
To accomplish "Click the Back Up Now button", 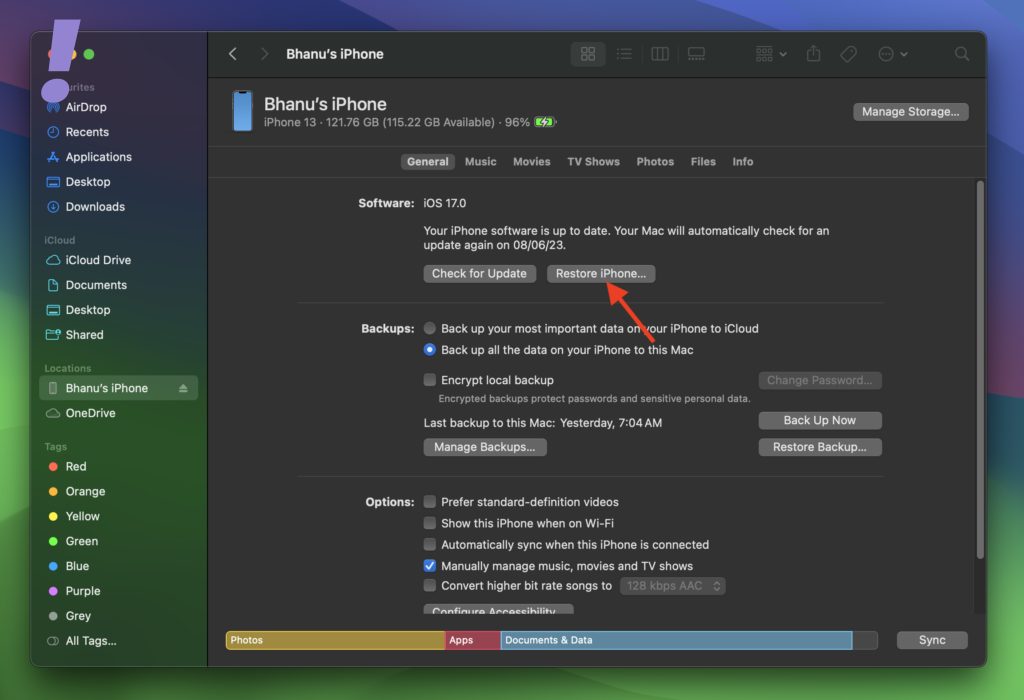I will tap(819, 421).
